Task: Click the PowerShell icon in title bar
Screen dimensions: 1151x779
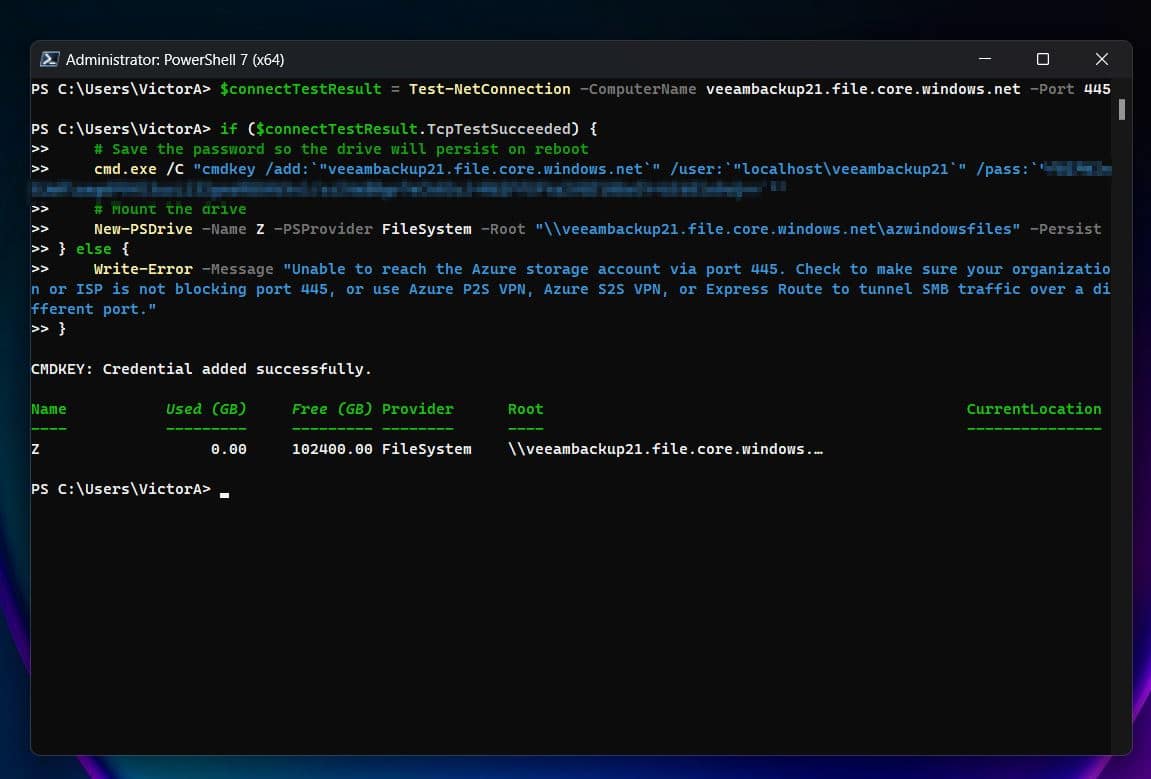Action: tap(48, 59)
